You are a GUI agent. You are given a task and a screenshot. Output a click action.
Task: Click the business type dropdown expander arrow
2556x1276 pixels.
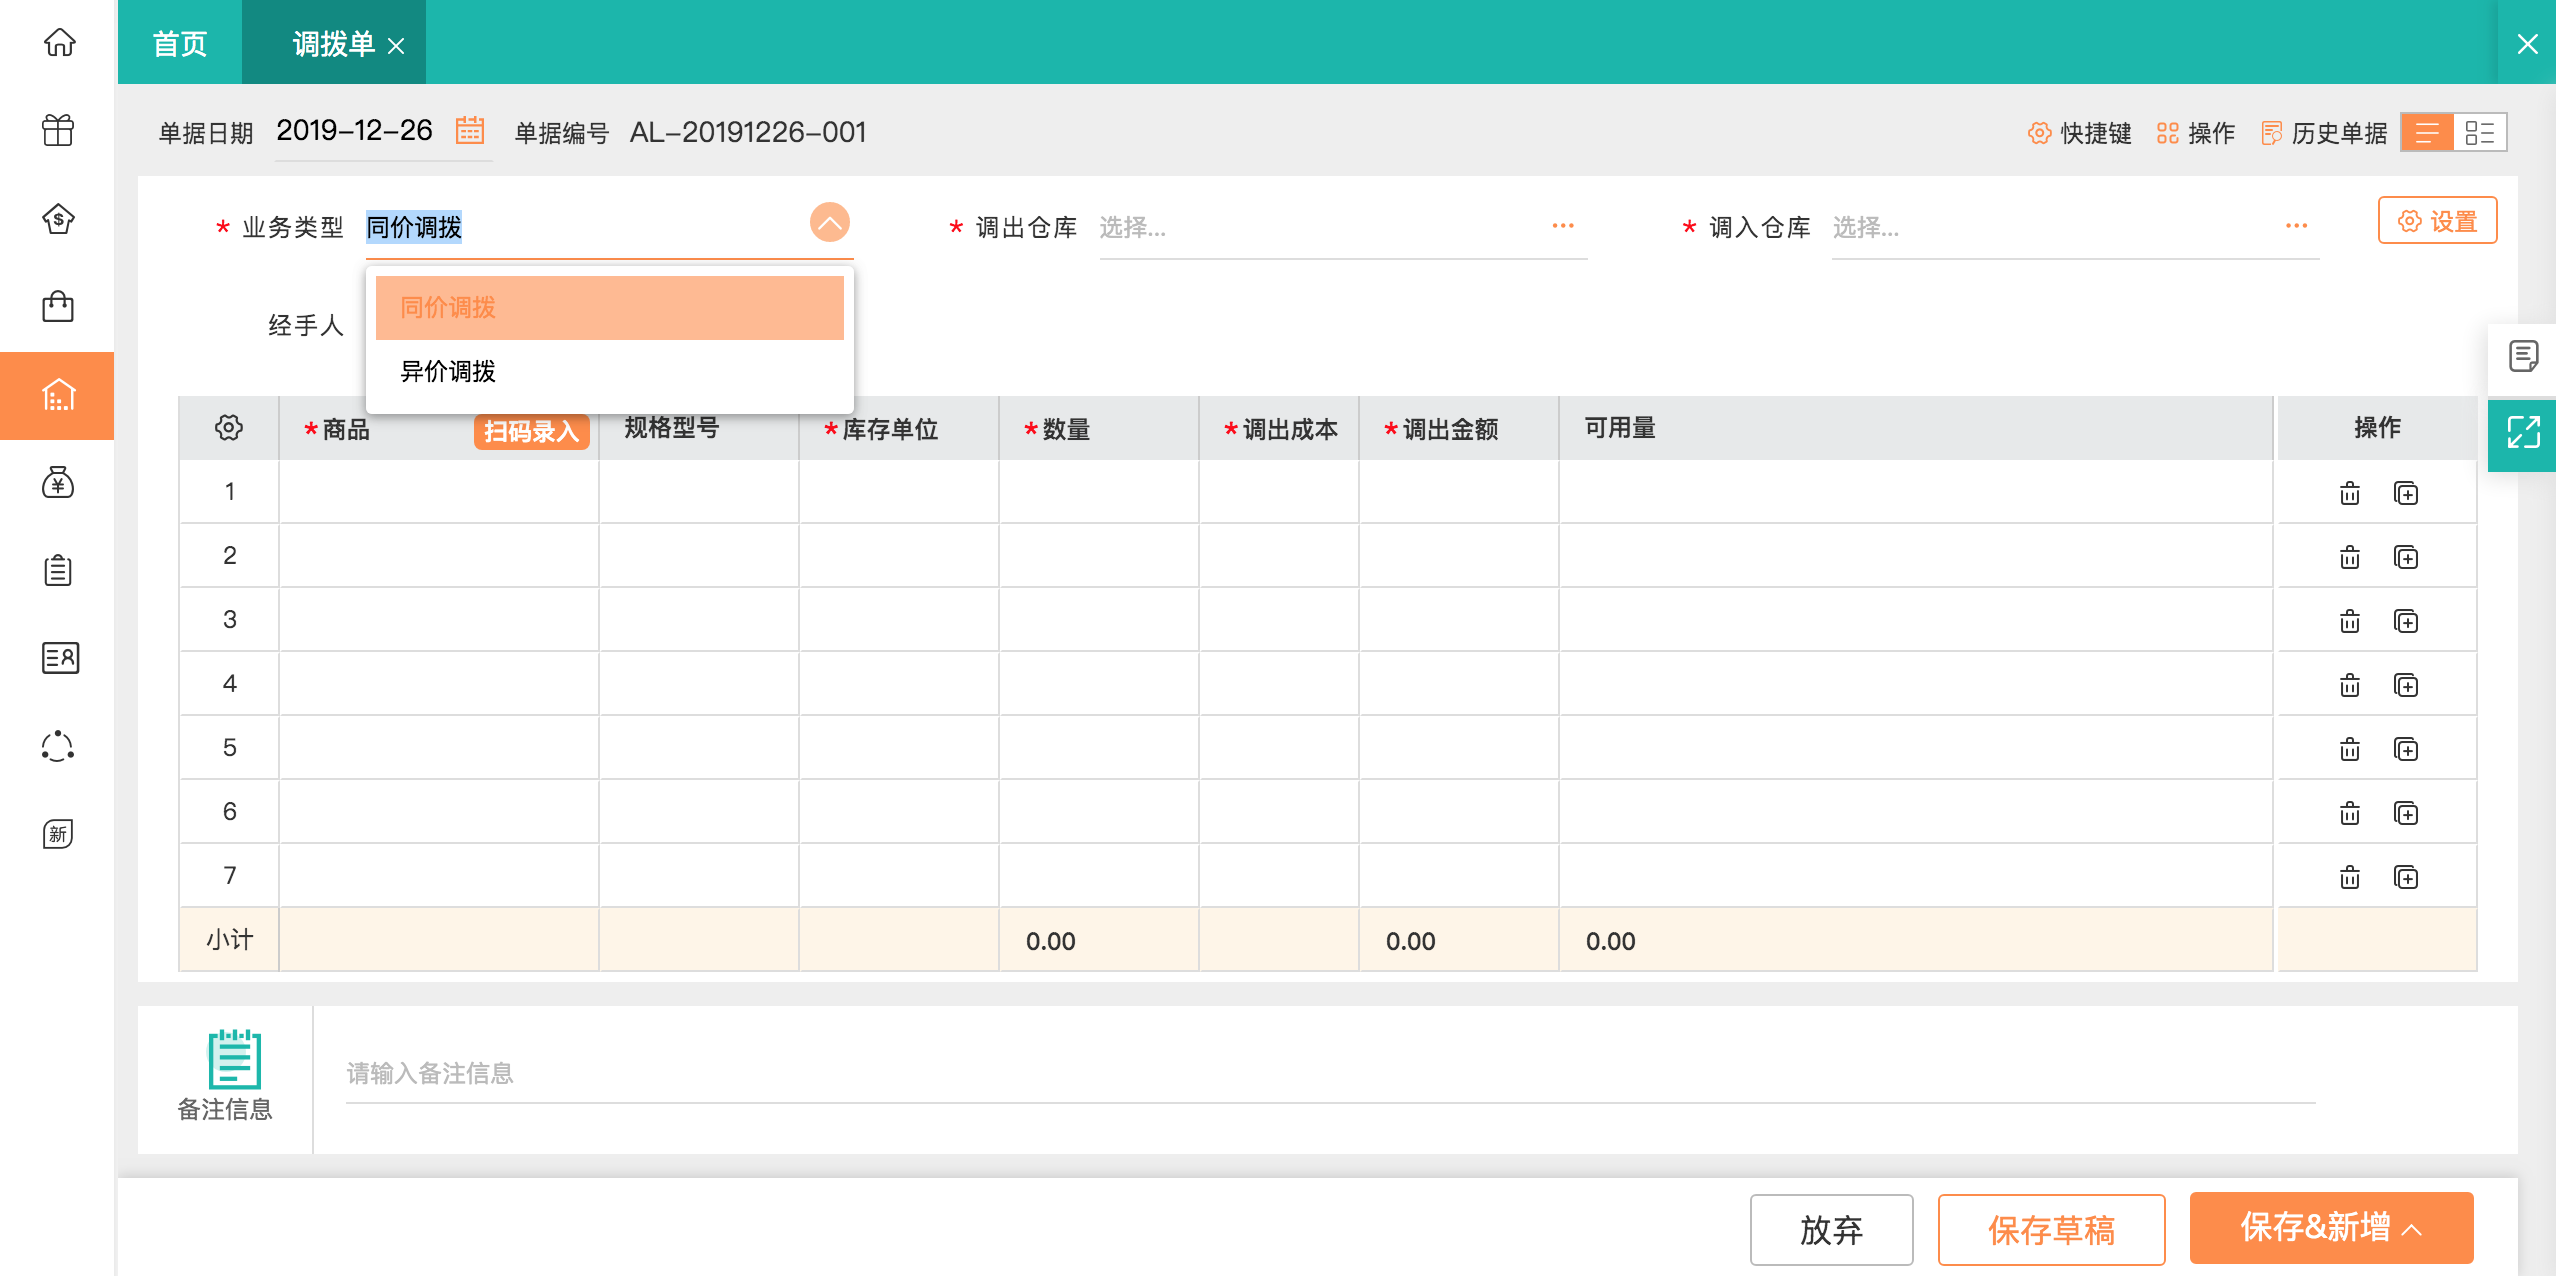coord(831,225)
